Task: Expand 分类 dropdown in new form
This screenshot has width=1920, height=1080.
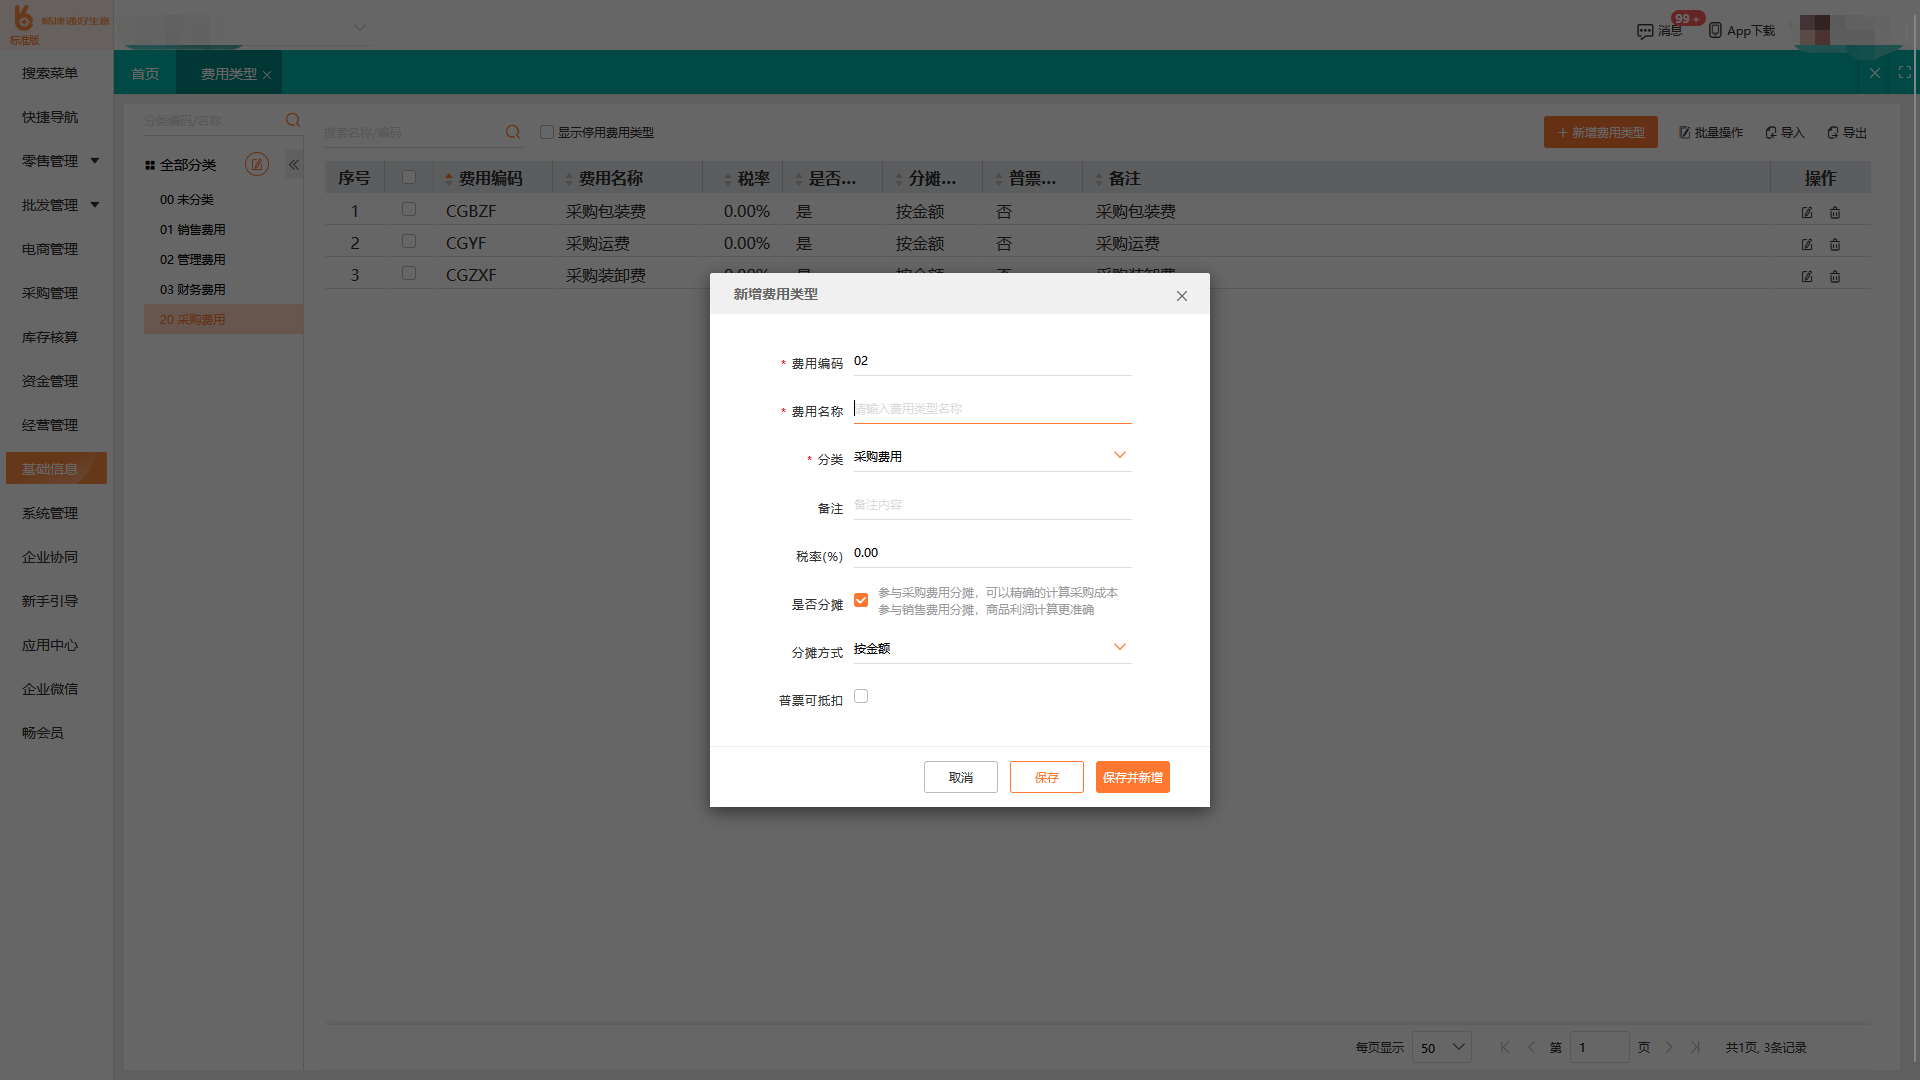Action: point(1118,456)
